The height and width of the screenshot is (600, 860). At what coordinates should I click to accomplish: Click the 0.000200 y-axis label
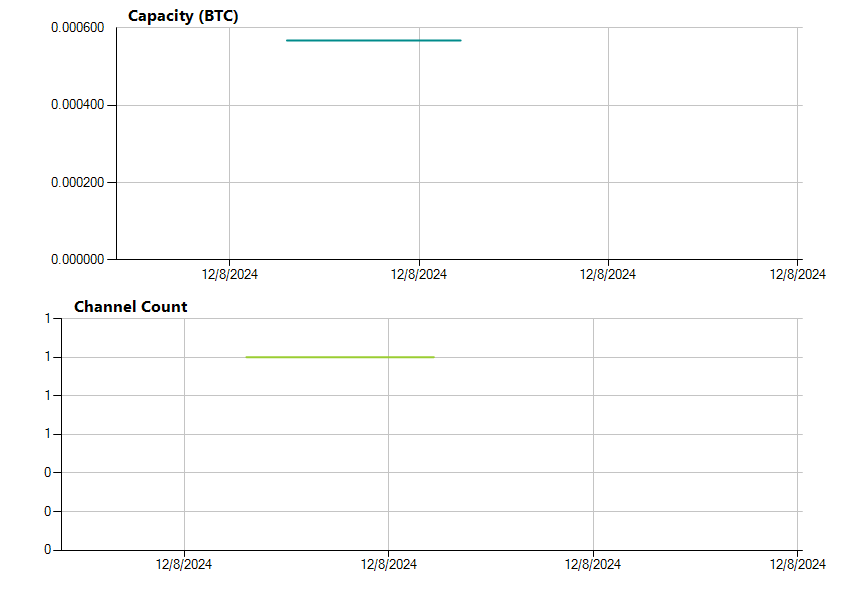coord(77,182)
